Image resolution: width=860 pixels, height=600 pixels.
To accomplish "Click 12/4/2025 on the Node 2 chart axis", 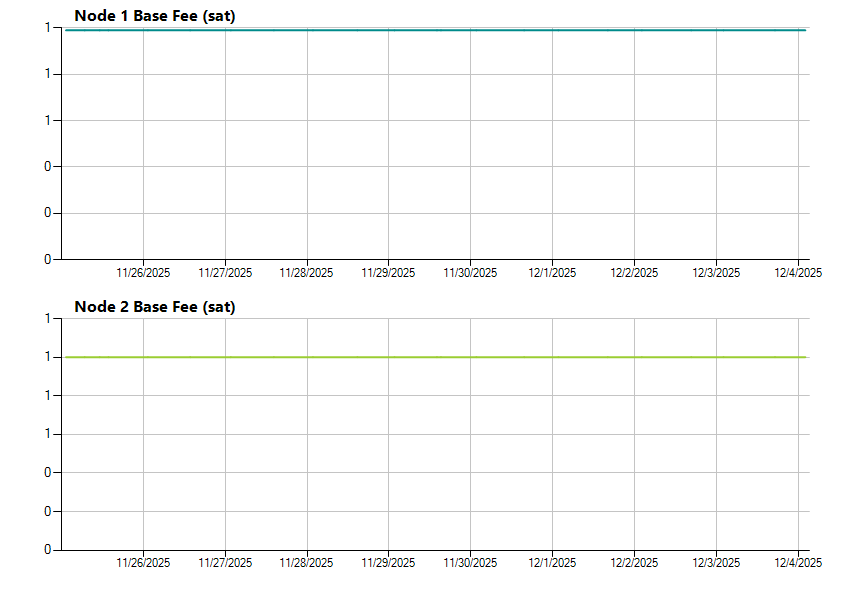I will click(x=797, y=563).
